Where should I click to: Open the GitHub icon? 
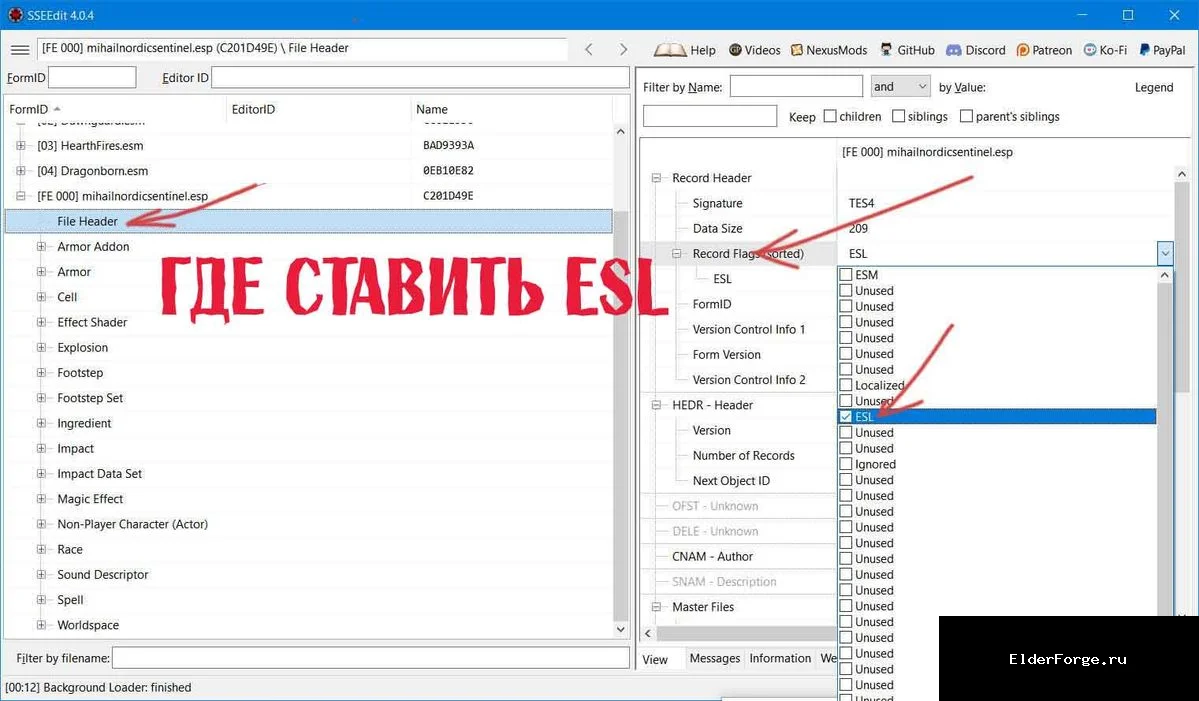point(886,50)
